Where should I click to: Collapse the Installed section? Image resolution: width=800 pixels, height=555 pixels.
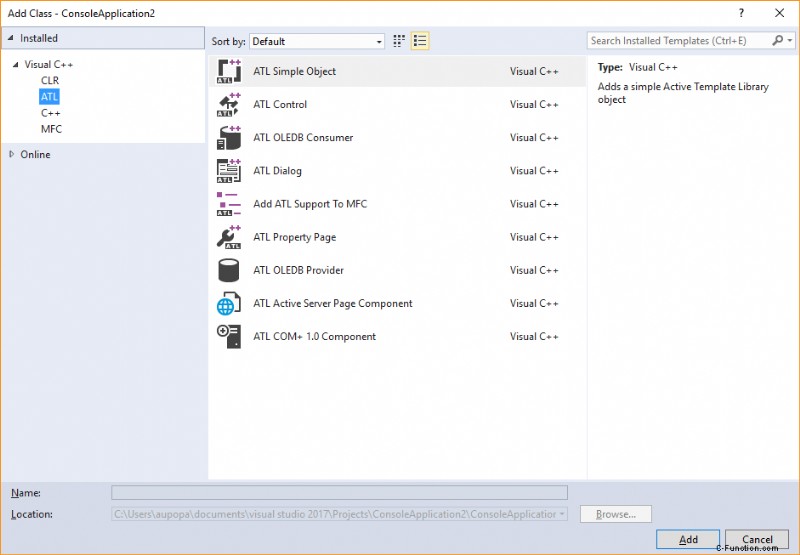(x=10, y=38)
